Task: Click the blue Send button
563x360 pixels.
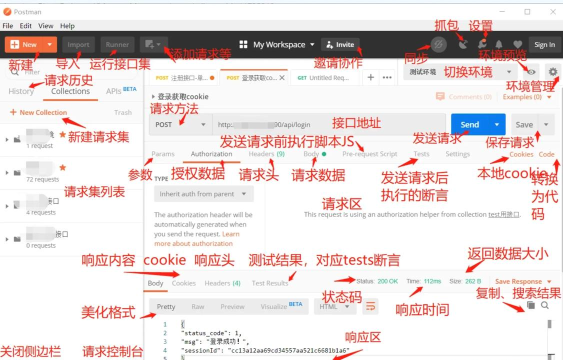Action: pos(470,125)
